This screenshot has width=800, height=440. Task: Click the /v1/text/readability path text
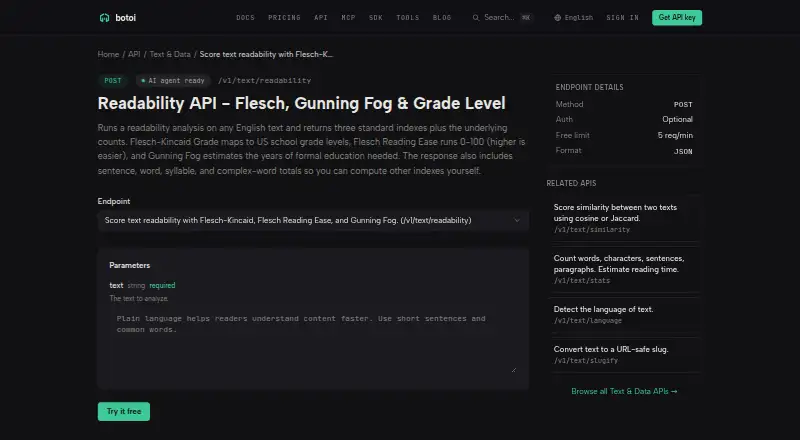pos(264,81)
